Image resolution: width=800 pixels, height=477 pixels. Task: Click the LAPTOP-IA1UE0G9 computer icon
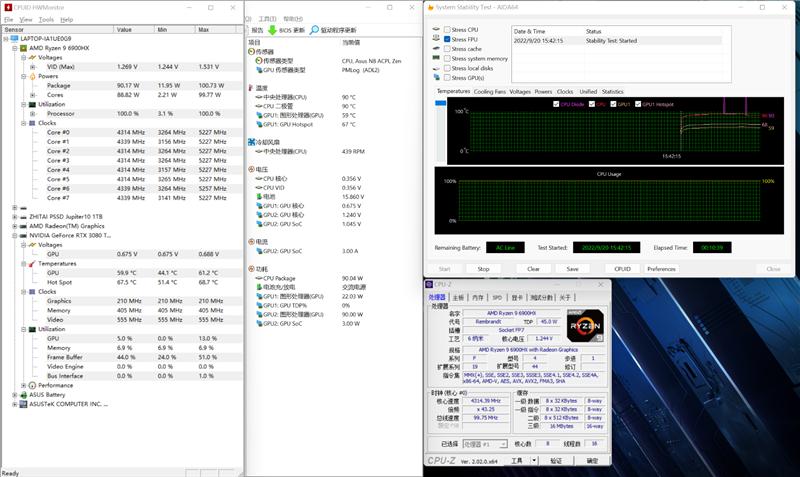[x=13, y=39]
